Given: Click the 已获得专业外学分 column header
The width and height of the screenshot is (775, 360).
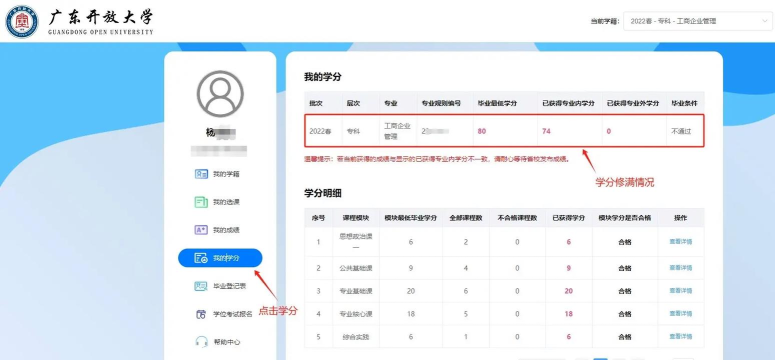Looking at the screenshot, I should pos(633,103).
